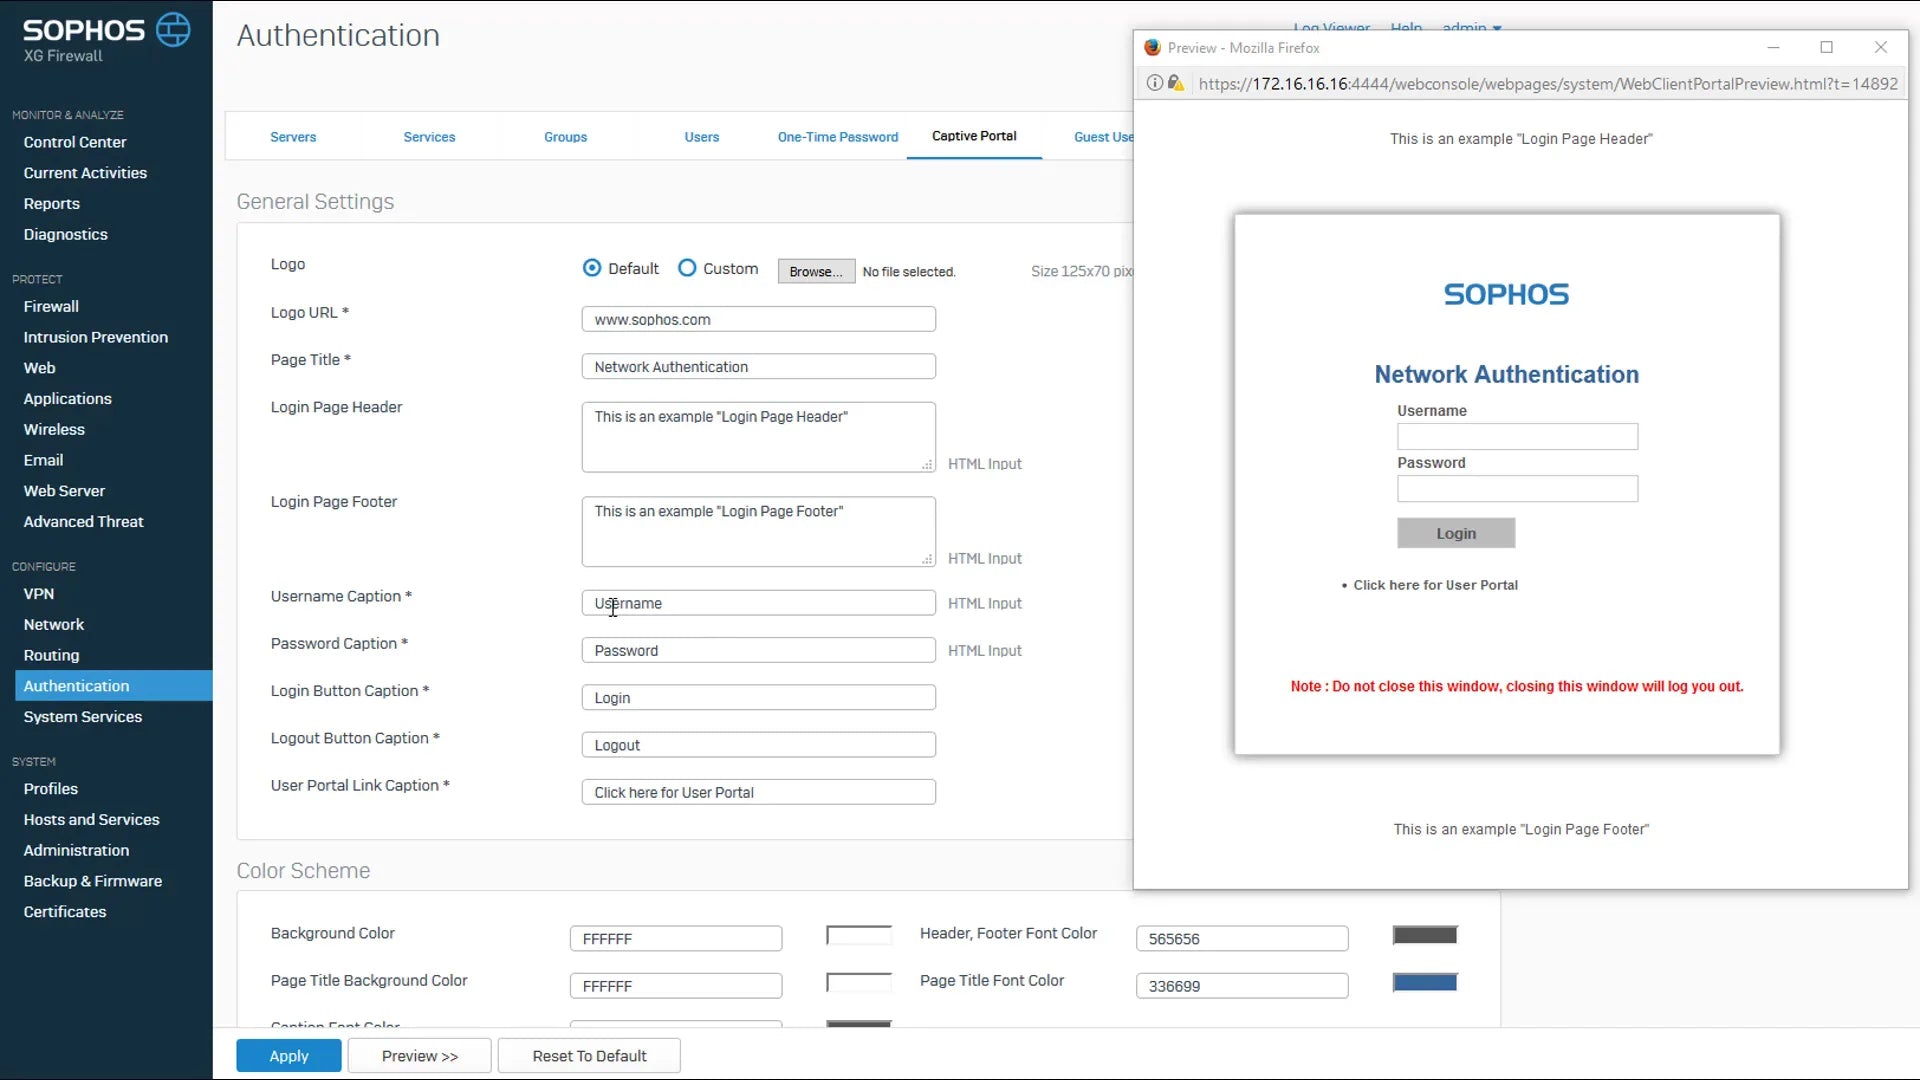The height and width of the screenshot is (1080, 1920).
Task: Click the Preview button to preview portal
Action: (419, 1055)
